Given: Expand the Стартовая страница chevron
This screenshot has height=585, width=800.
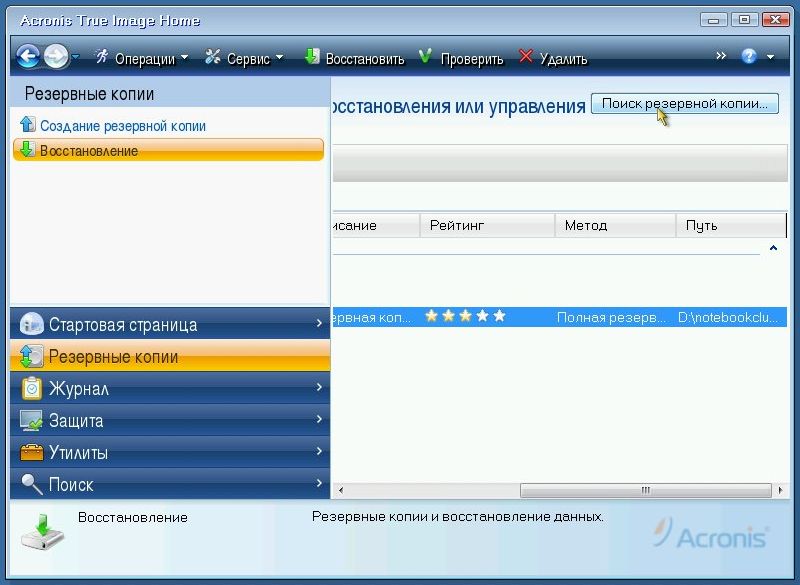Looking at the screenshot, I should coord(319,323).
